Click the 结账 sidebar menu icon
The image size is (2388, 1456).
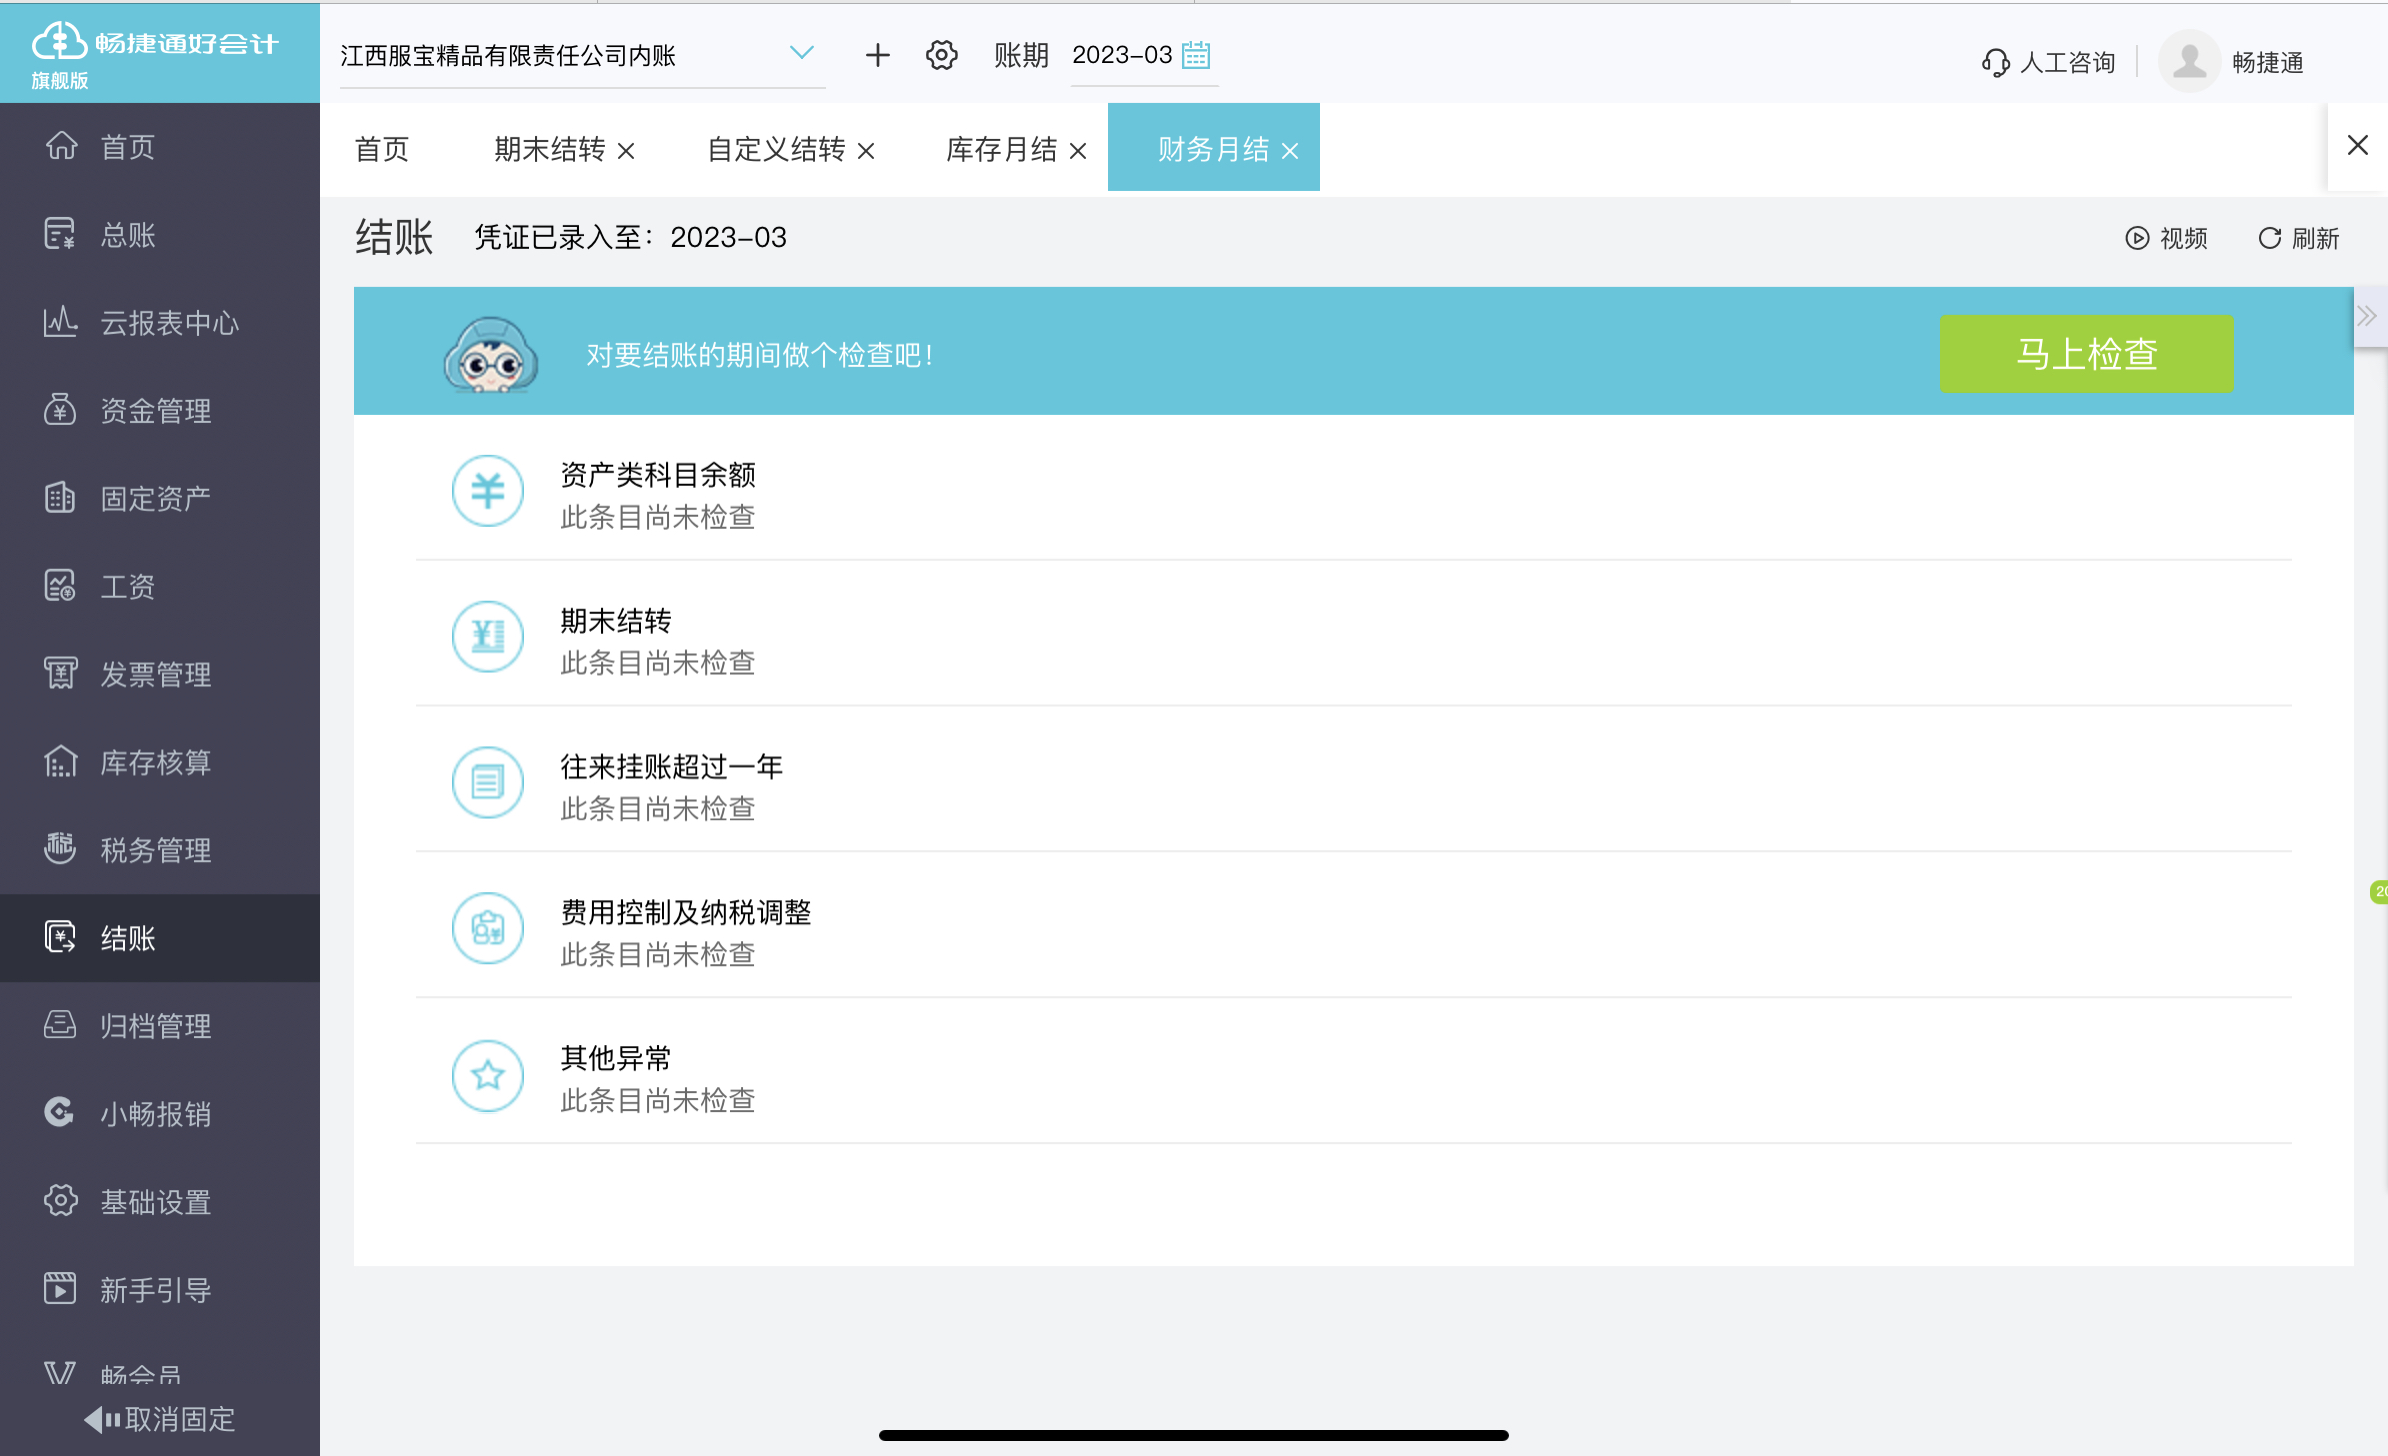[x=60, y=938]
